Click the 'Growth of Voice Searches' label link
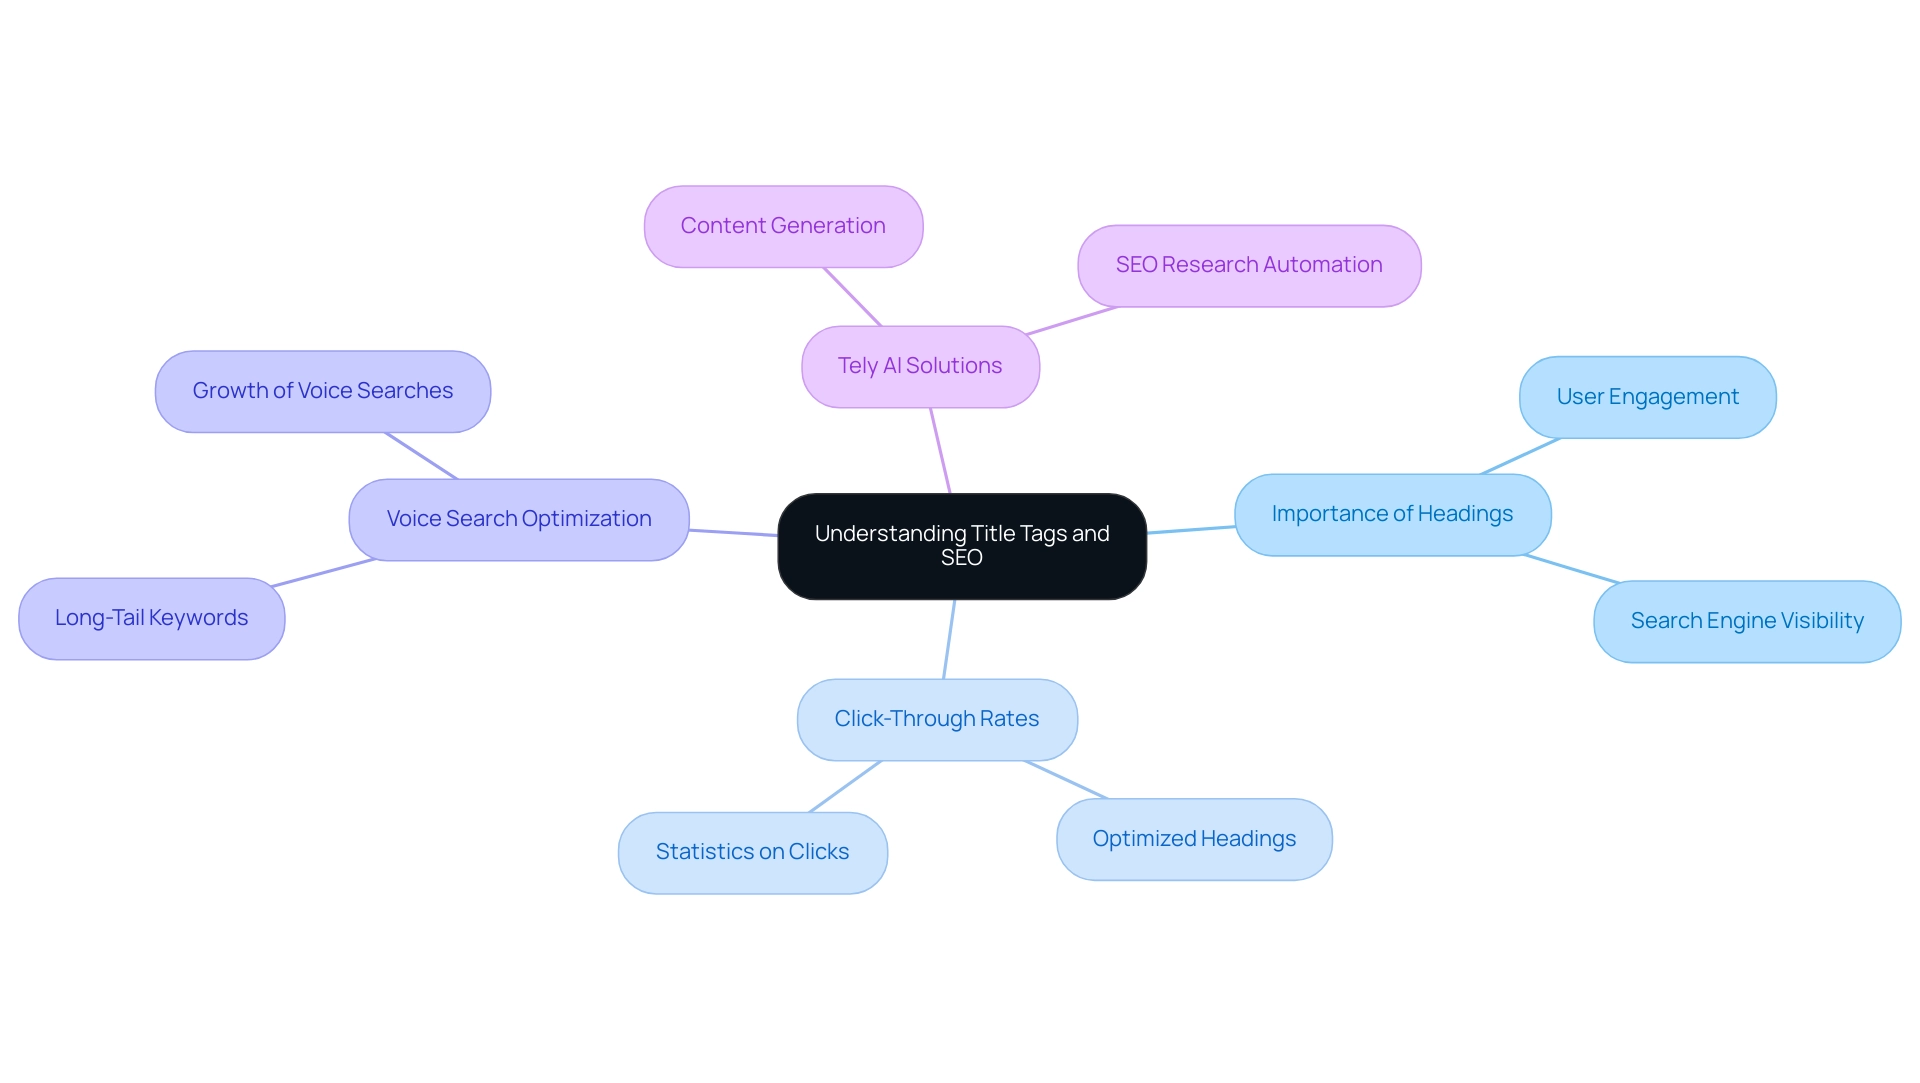Screen dimensions: 1920x1083 point(323,390)
